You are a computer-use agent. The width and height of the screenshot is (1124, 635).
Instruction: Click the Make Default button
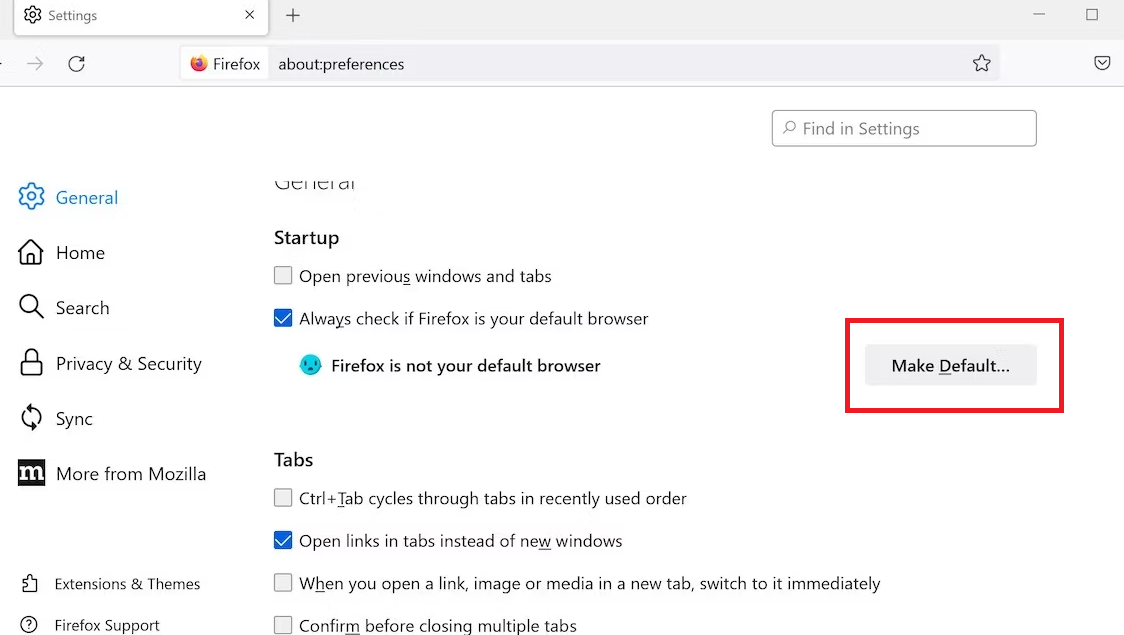click(x=950, y=365)
